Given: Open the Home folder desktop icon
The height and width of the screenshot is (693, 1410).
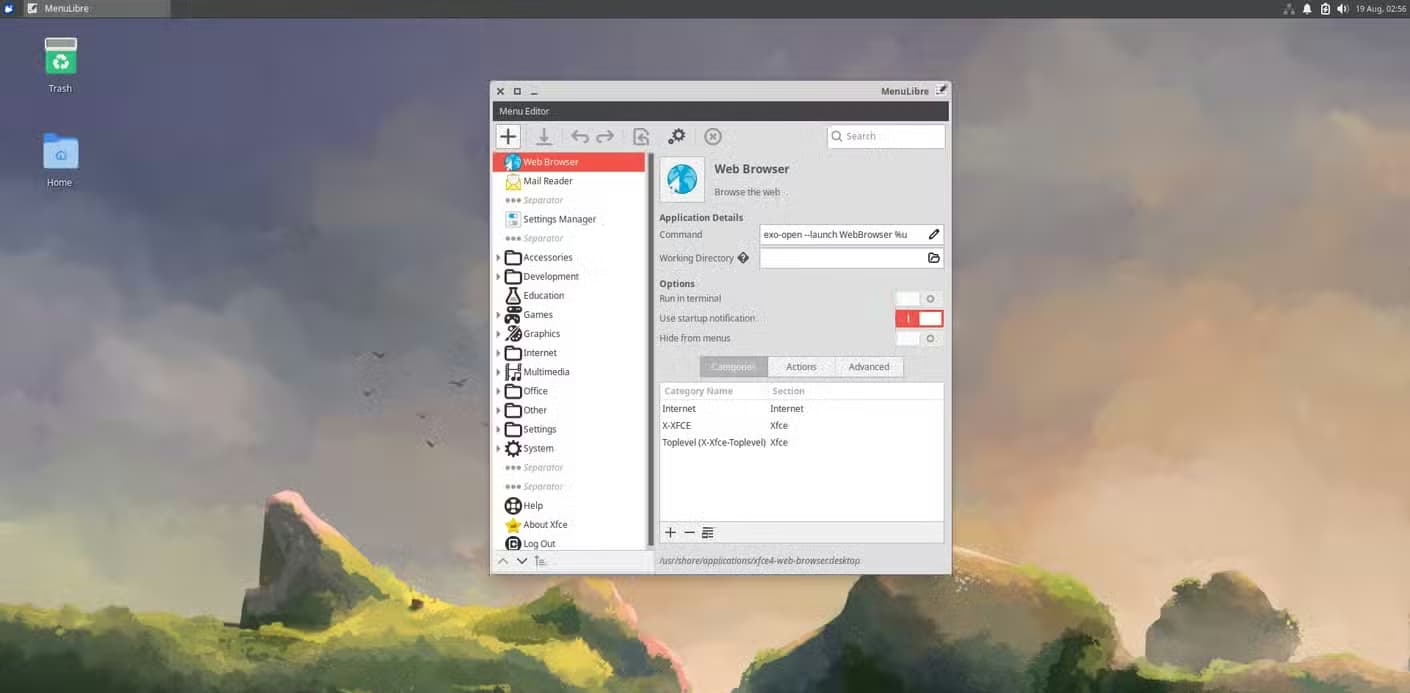Looking at the screenshot, I should coord(60,152).
